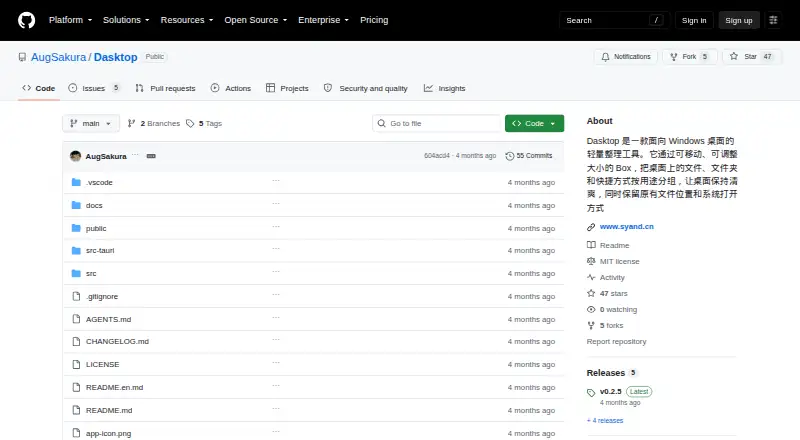
Task: Switch to the Code tab
Action: point(39,88)
